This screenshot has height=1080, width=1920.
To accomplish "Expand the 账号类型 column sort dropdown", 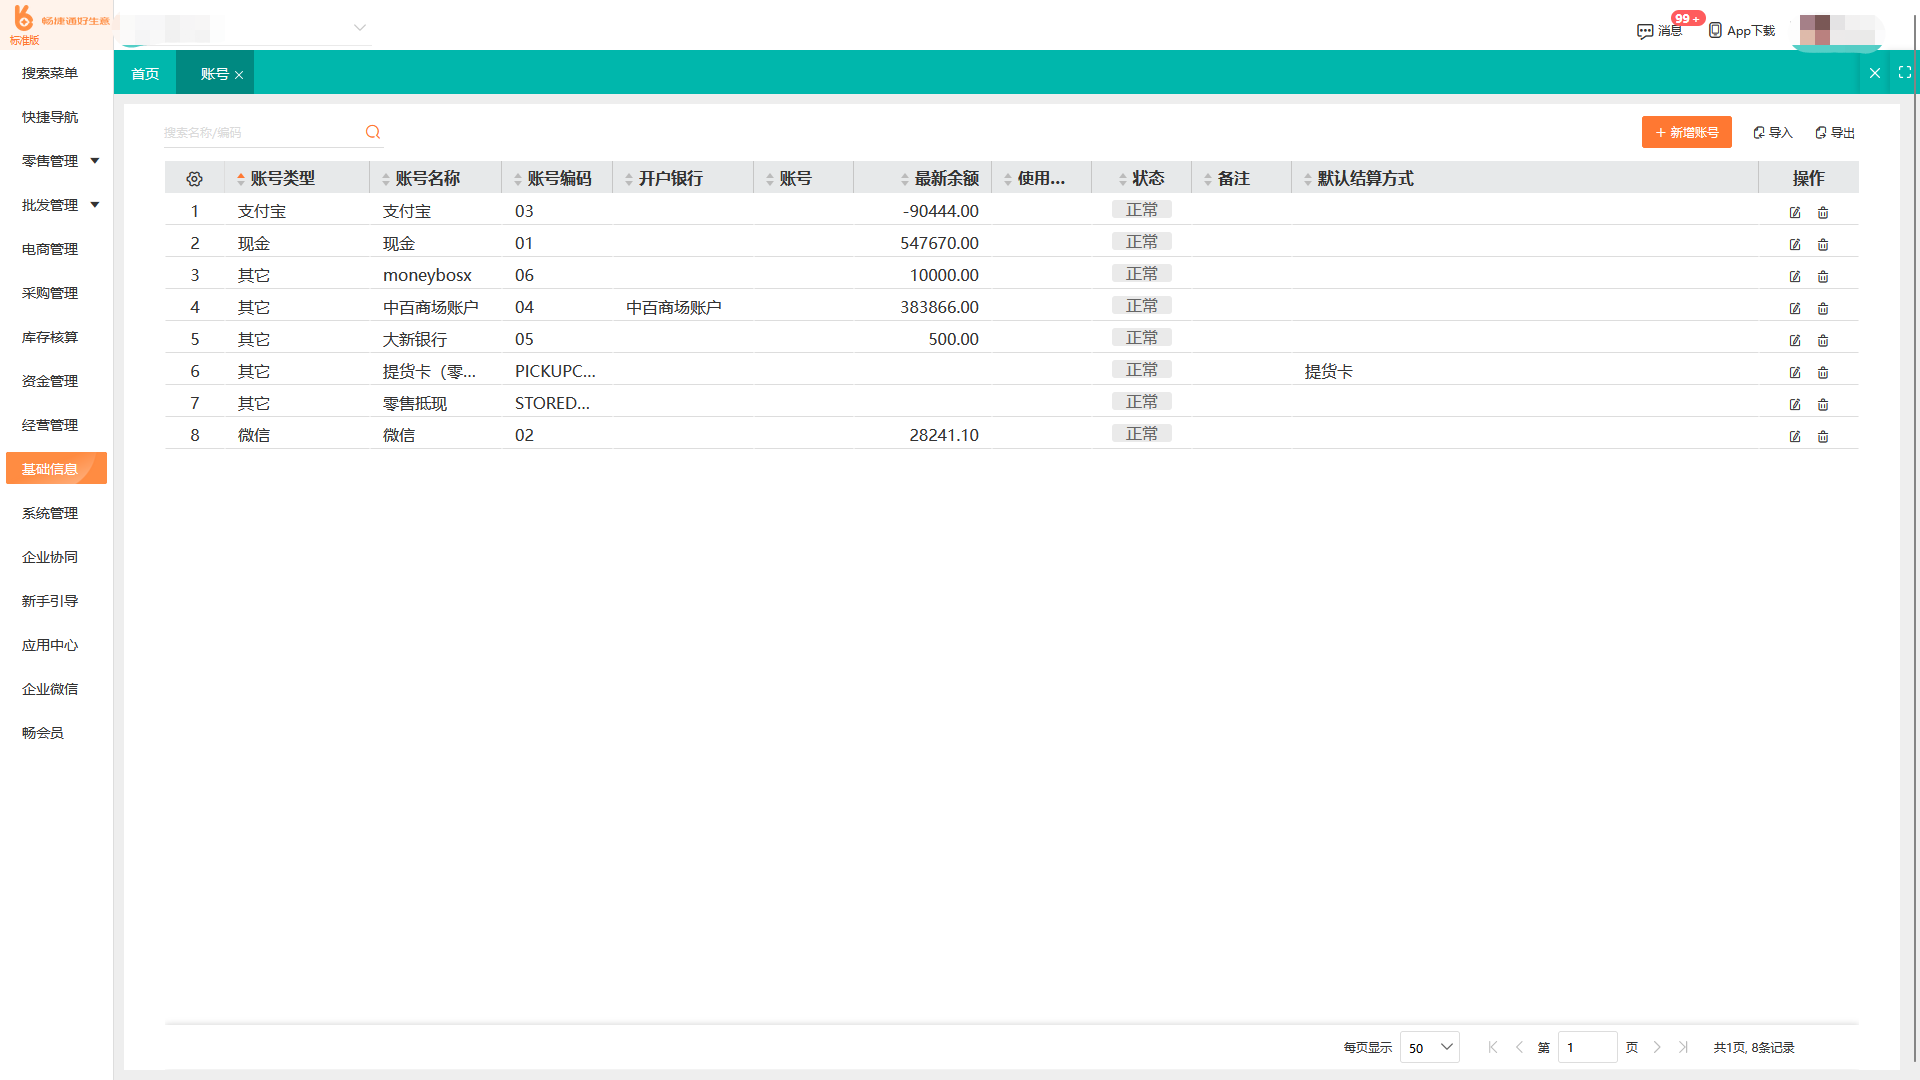I will 241,177.
